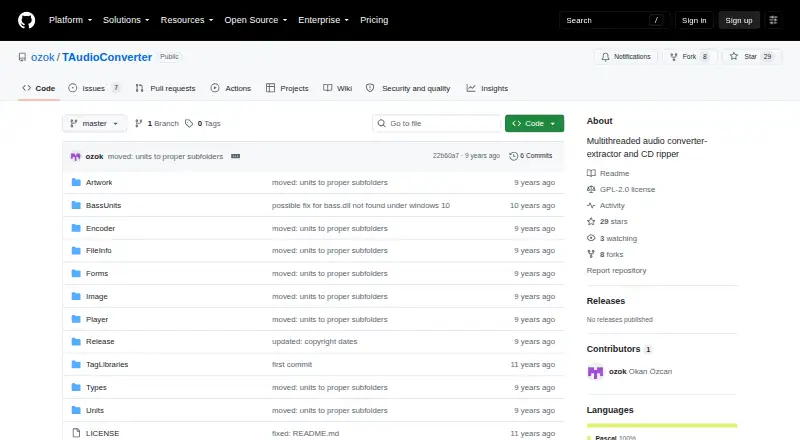Image resolution: width=800 pixels, height=440 pixels.
Task: Expand the Solutions dropdown
Action: coord(126,20)
